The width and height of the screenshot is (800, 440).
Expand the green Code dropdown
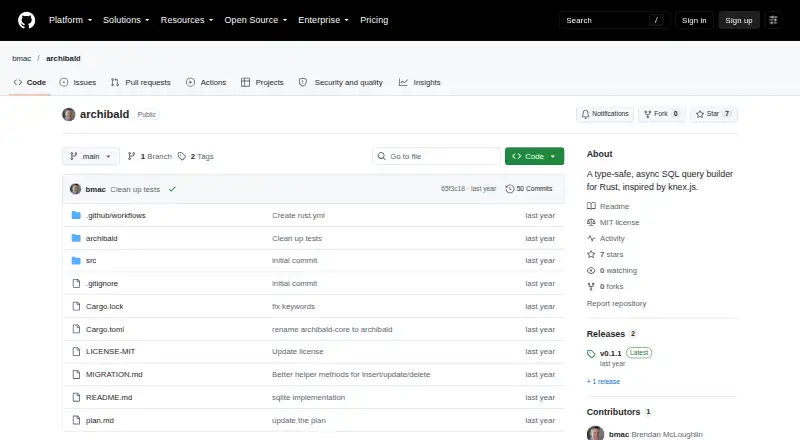point(534,156)
